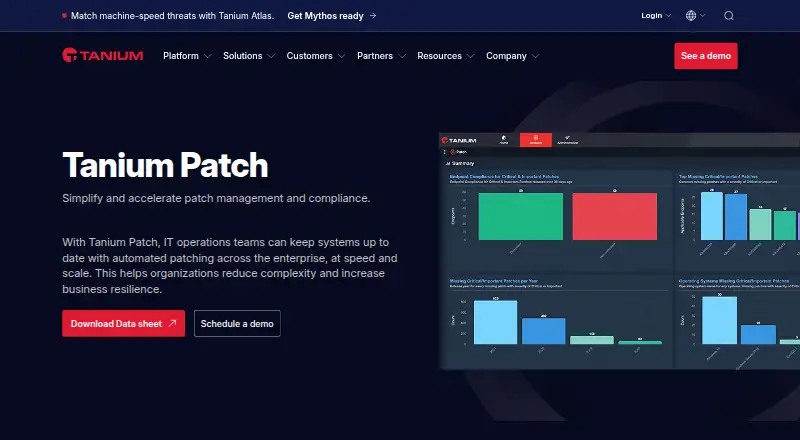Click the Tanium Patch heading

pos(165,165)
